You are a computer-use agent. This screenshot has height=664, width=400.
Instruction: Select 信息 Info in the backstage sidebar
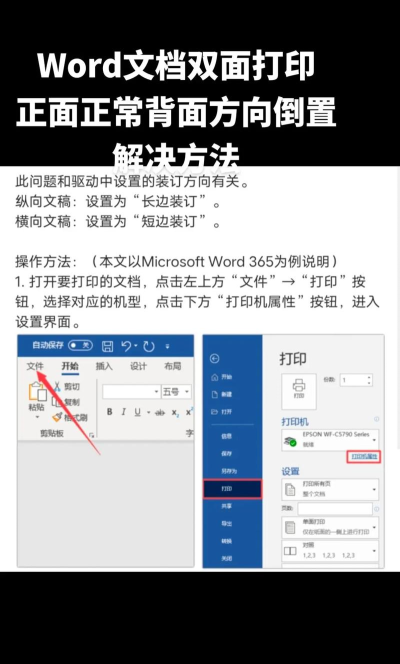[x=226, y=436]
